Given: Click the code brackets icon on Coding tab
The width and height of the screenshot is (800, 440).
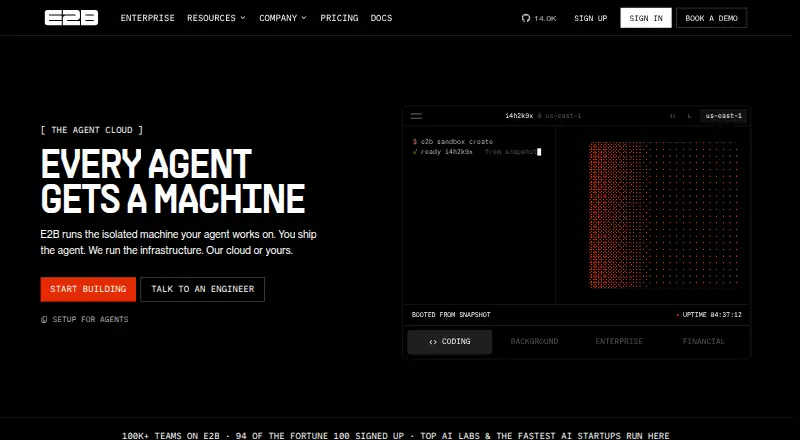Looking at the screenshot, I should [433, 342].
